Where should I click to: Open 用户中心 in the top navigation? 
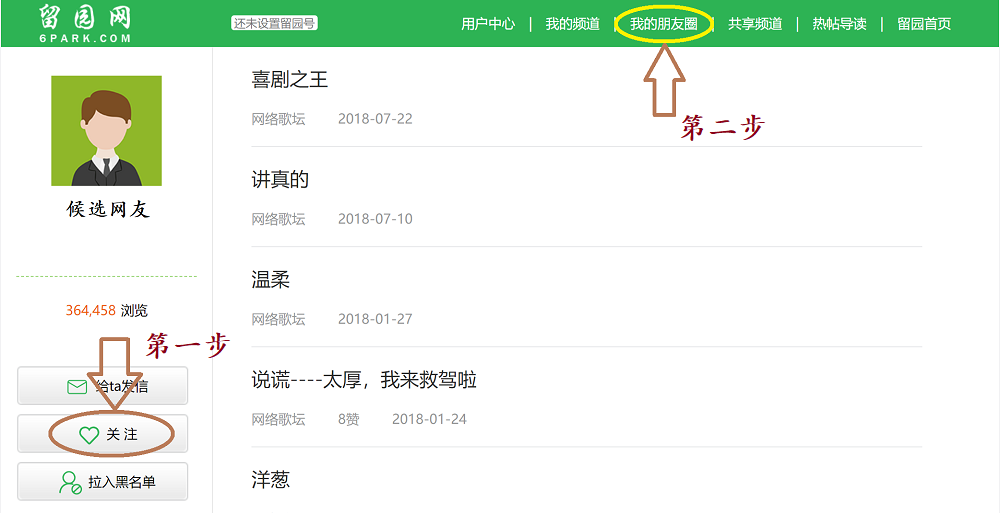point(488,24)
